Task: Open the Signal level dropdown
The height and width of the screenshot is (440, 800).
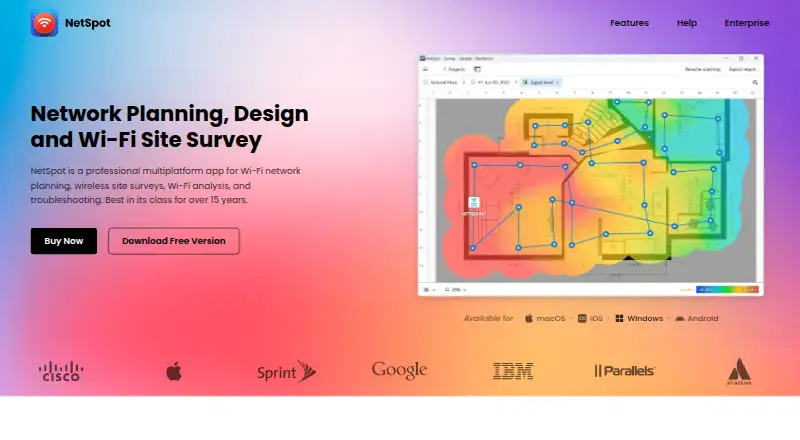Action: click(x=541, y=82)
